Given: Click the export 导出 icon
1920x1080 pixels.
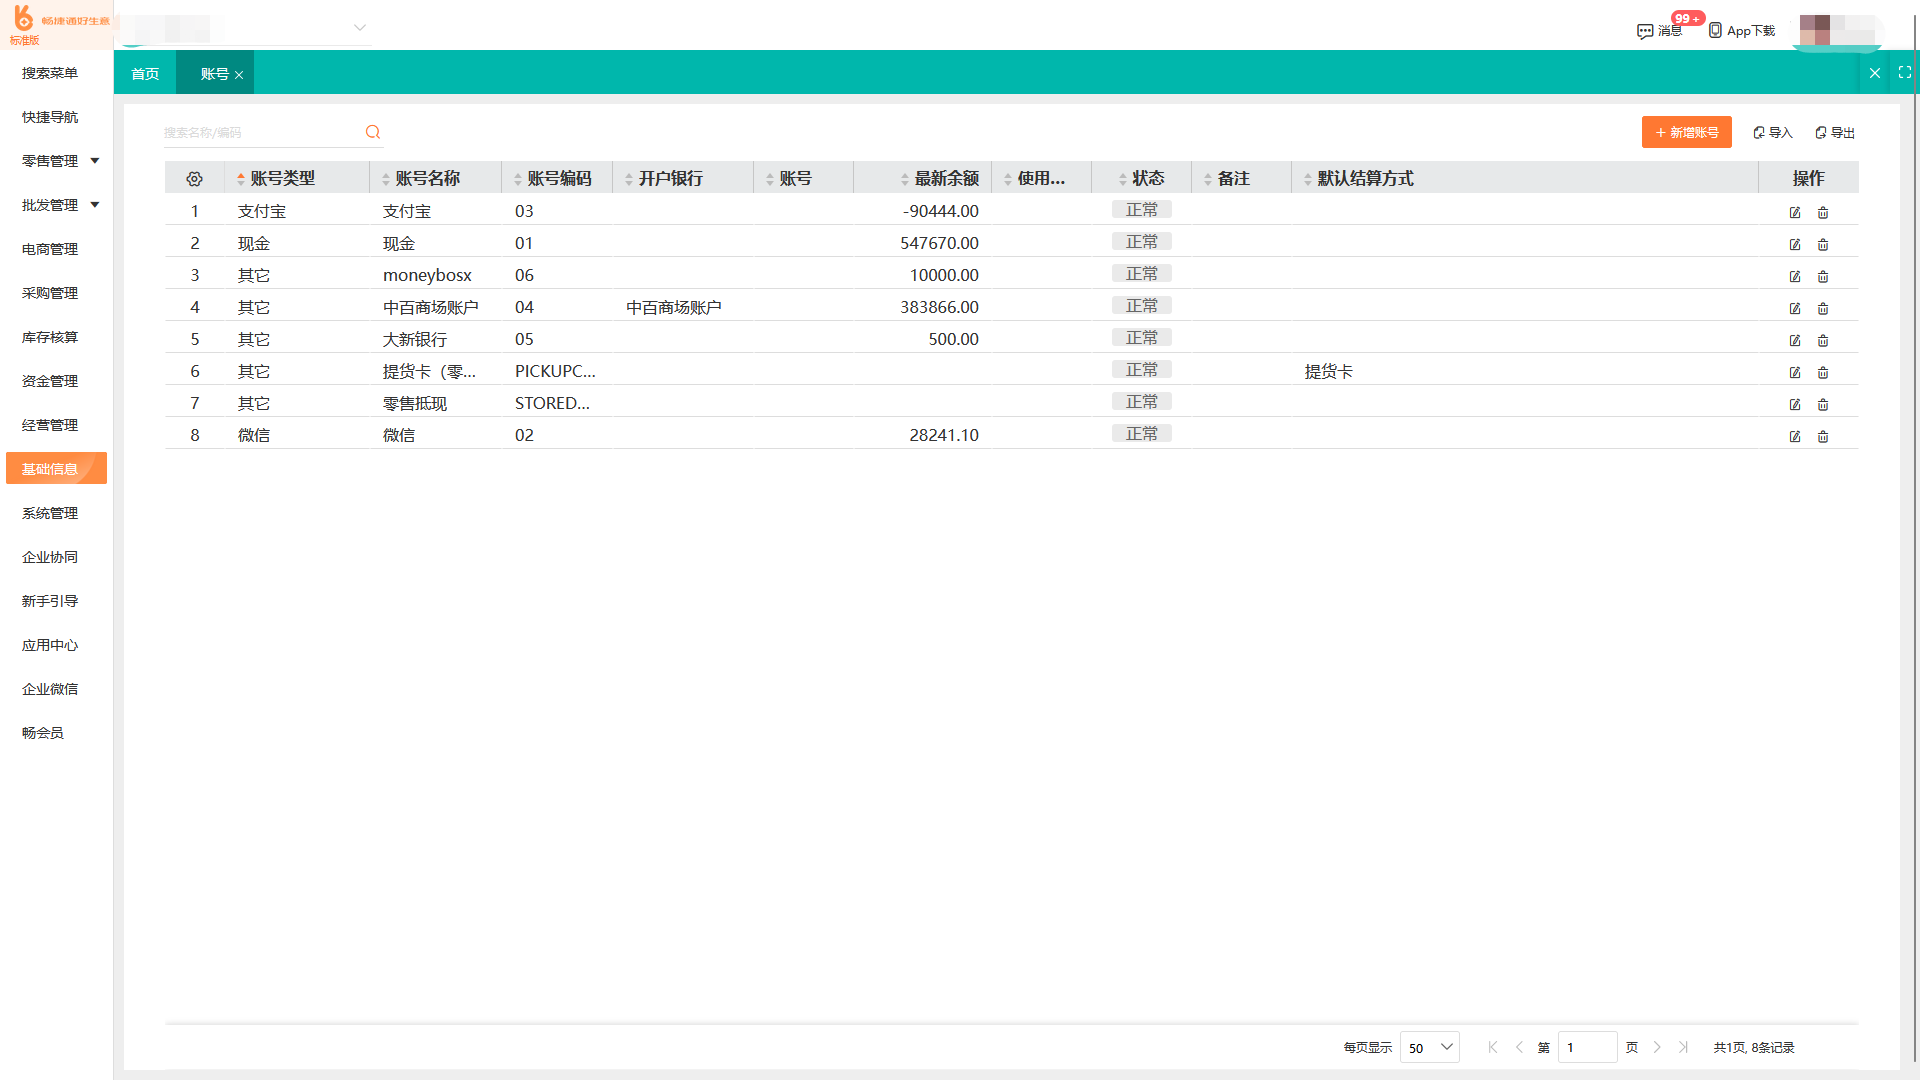Looking at the screenshot, I should click(x=1837, y=132).
